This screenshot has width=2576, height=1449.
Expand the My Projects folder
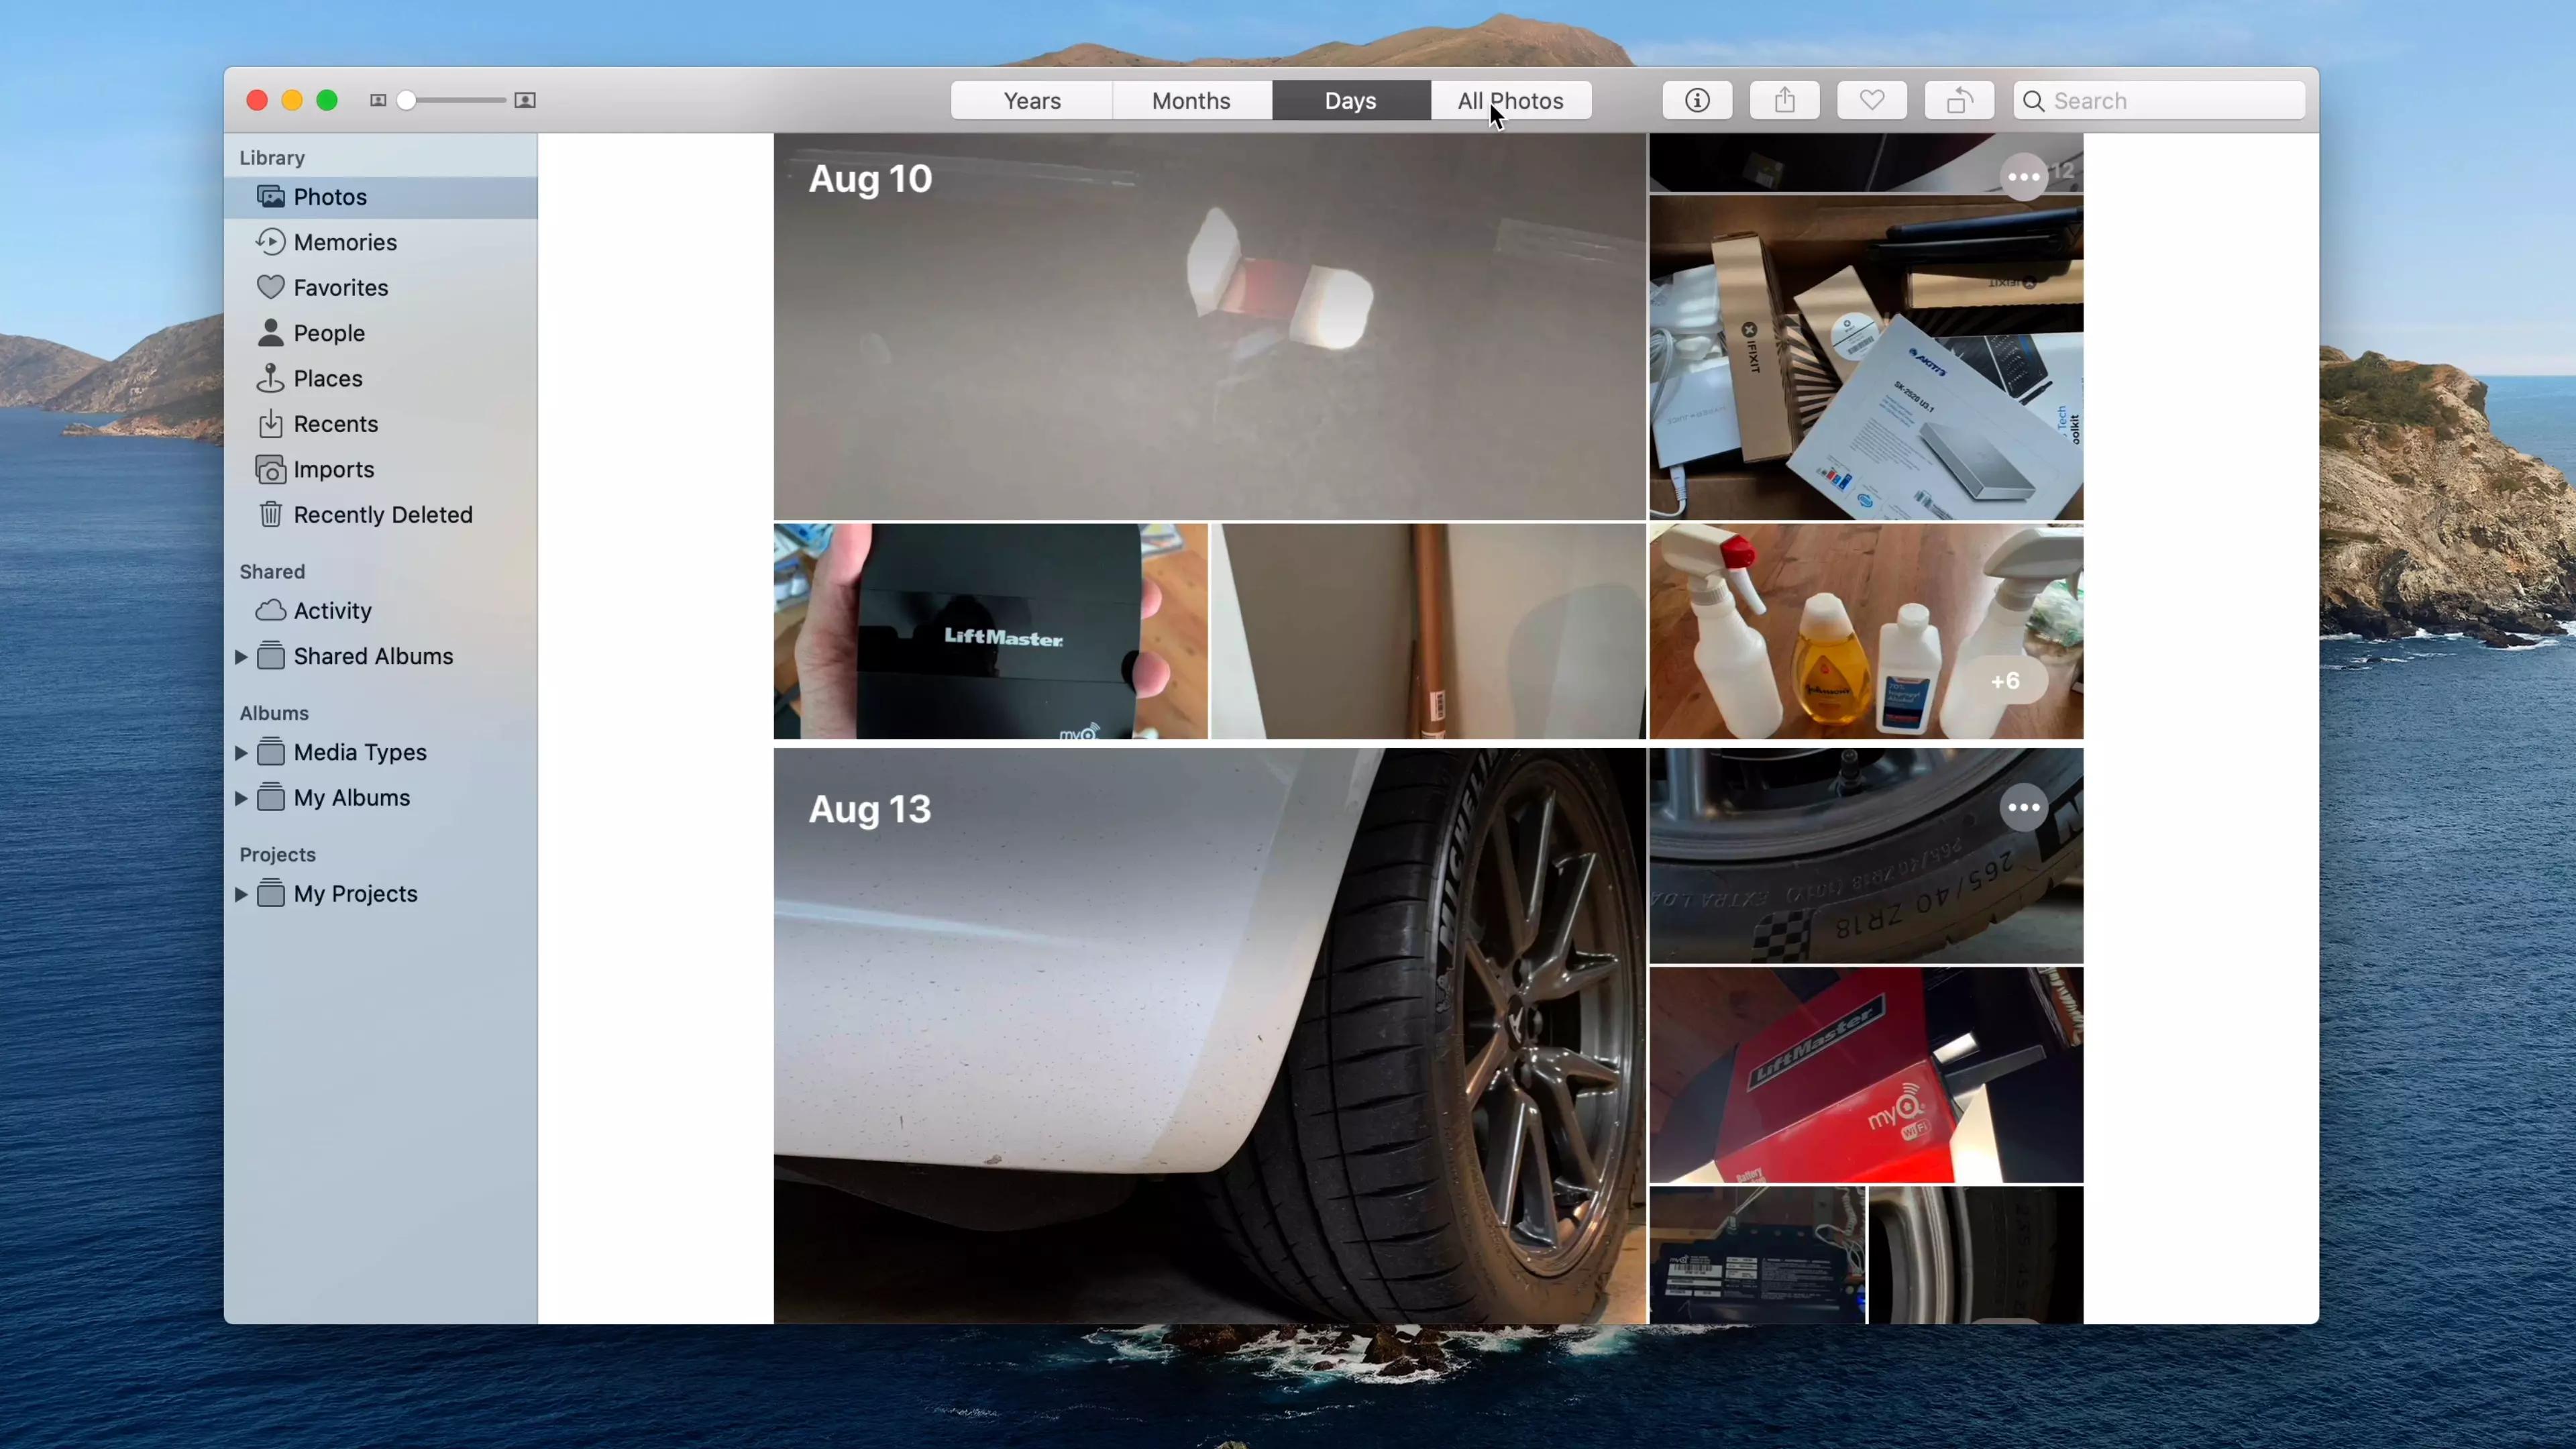(x=241, y=892)
